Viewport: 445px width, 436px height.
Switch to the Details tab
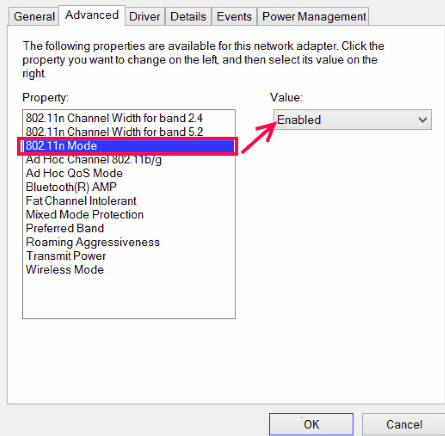point(188,17)
